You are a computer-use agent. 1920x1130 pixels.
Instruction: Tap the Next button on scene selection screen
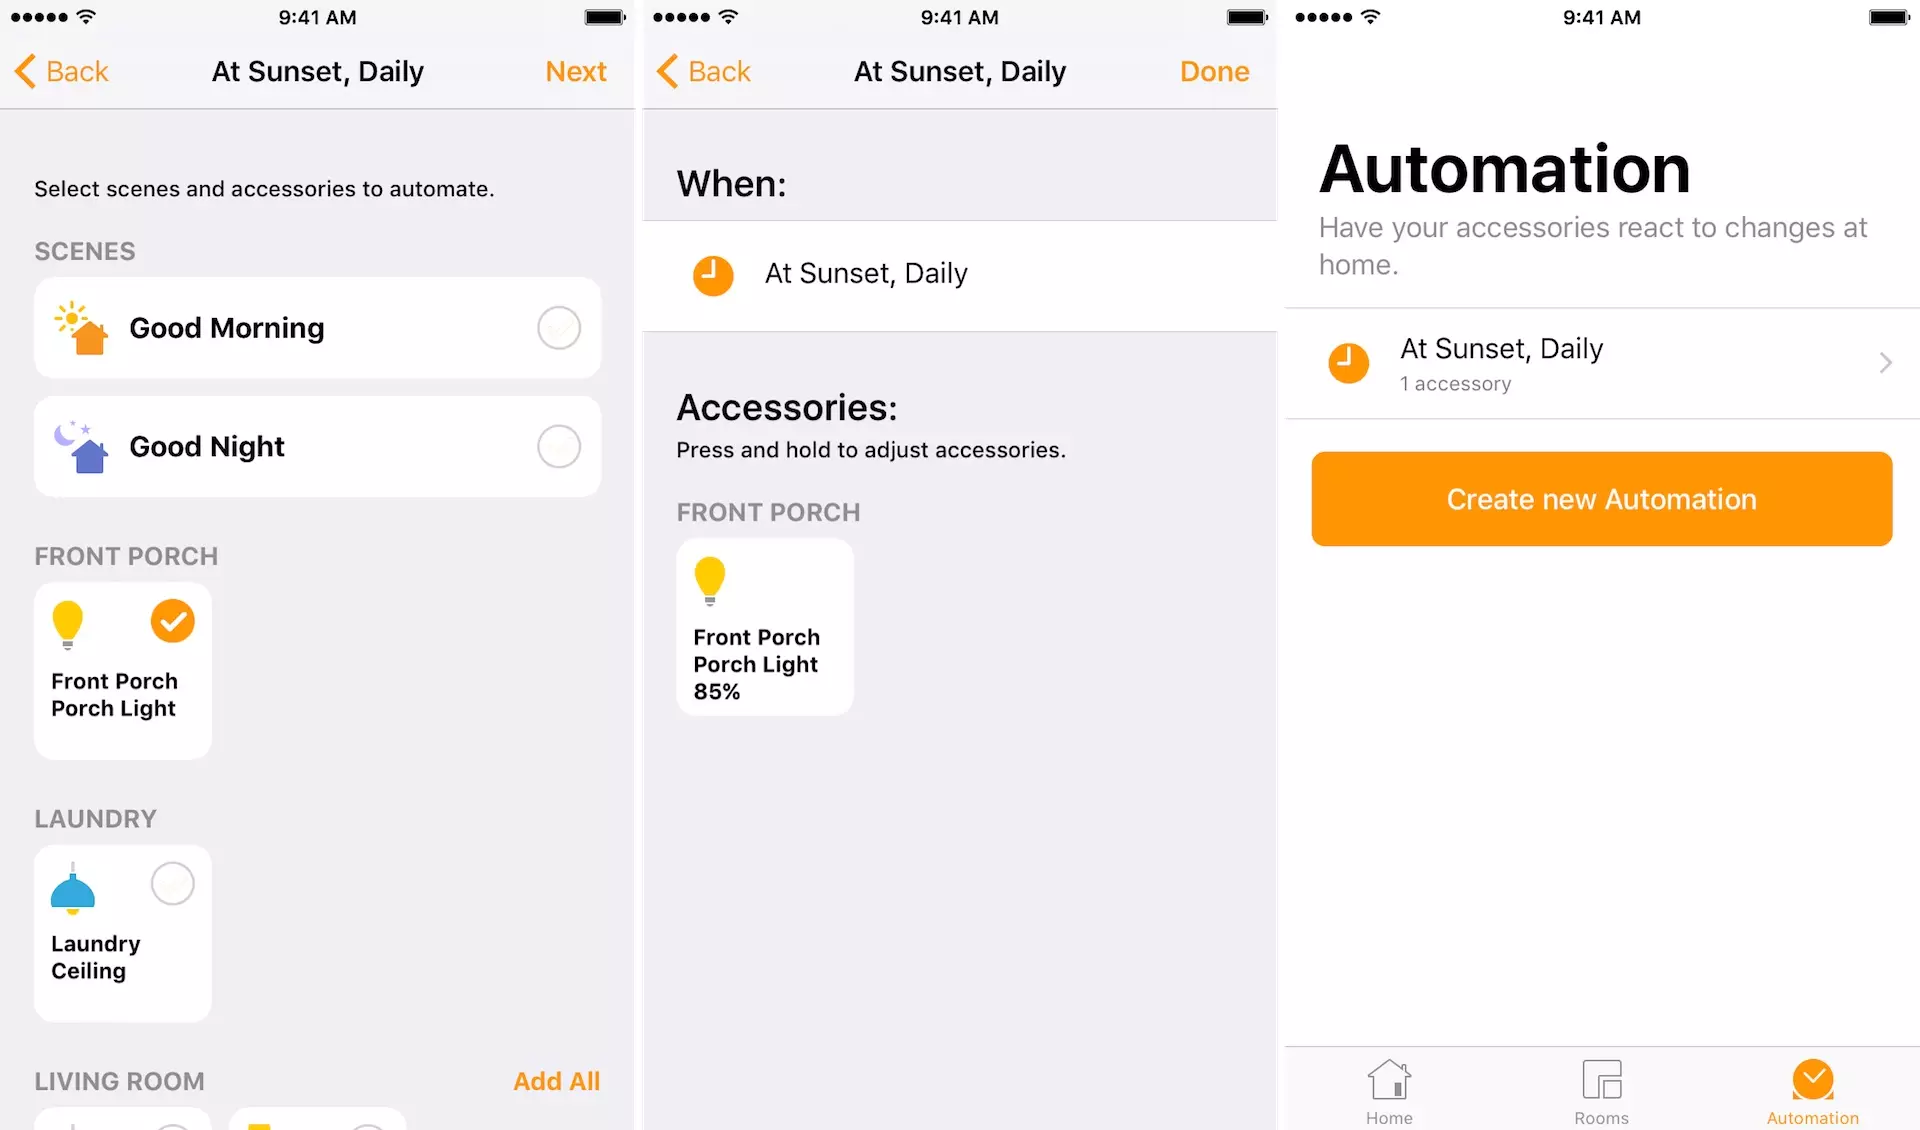577,70
